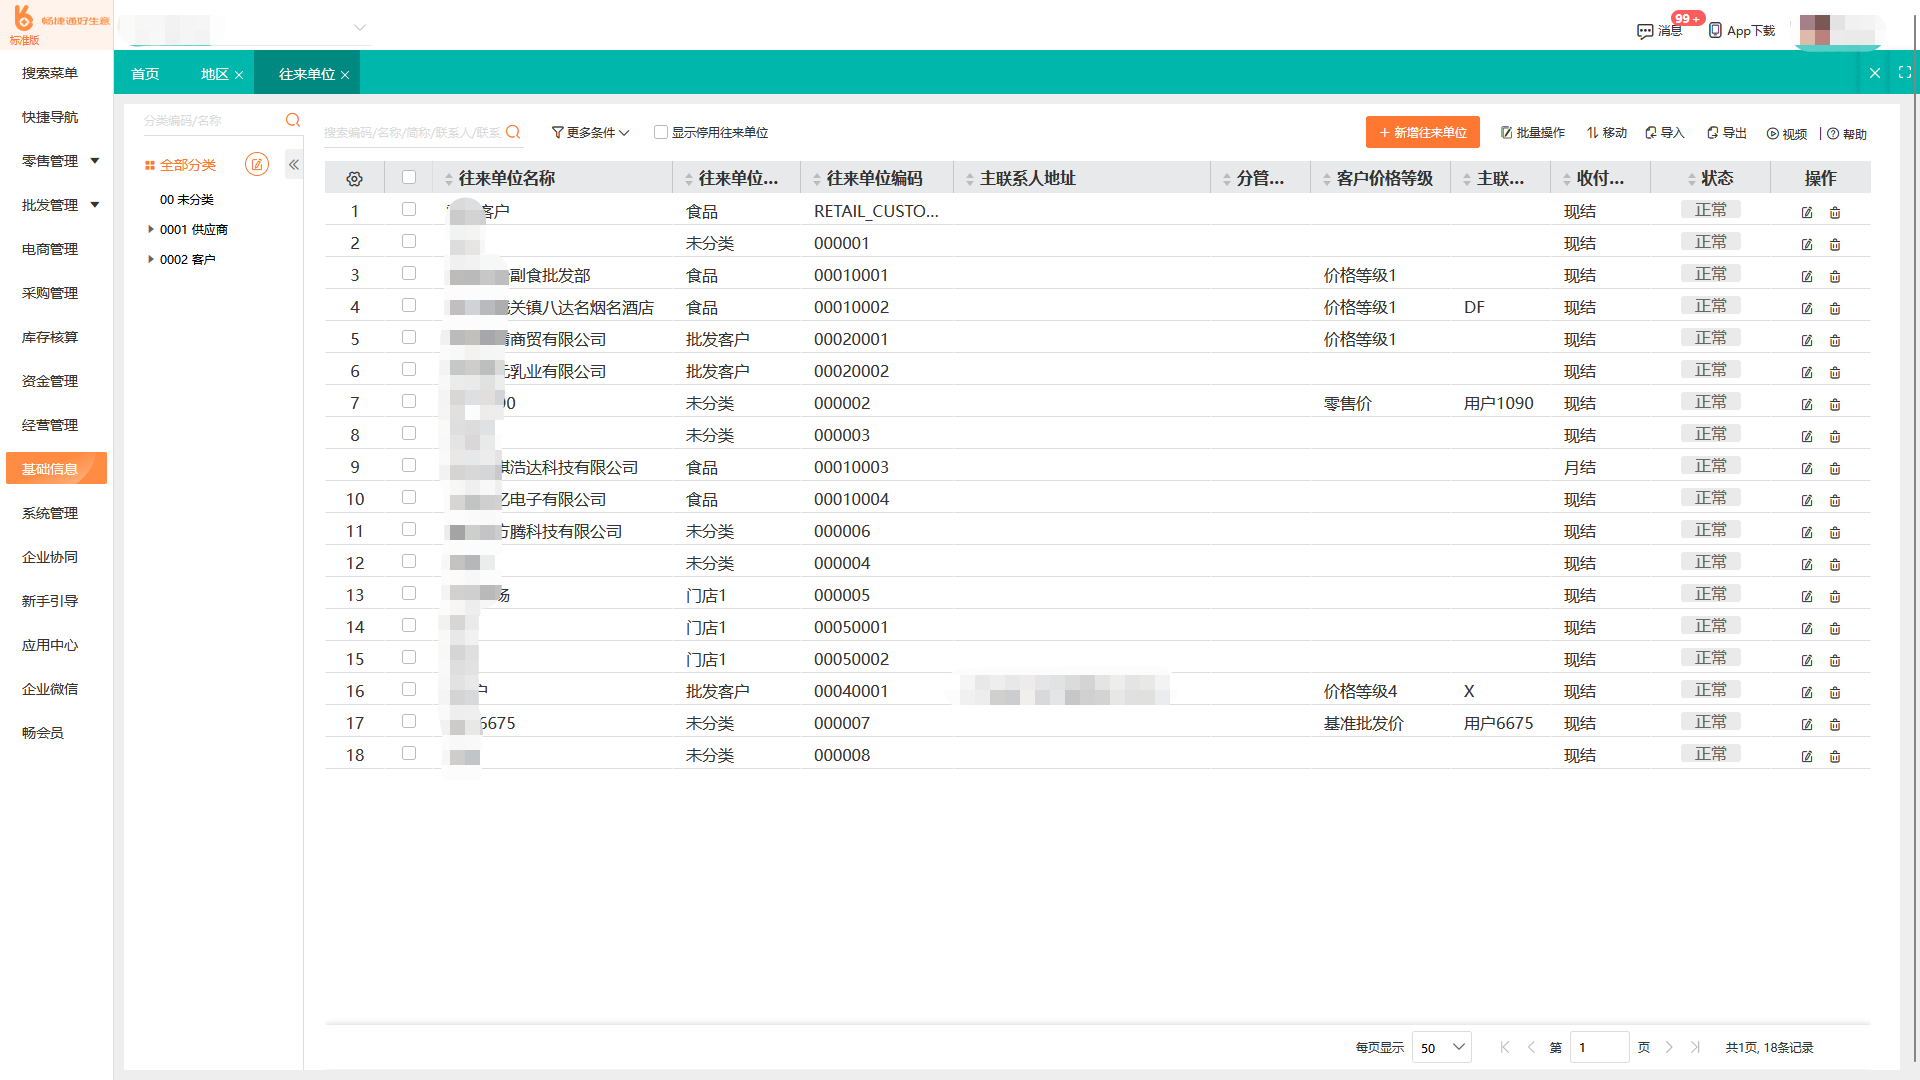
Task: Click the 批量操作 icon
Action: point(1534,132)
